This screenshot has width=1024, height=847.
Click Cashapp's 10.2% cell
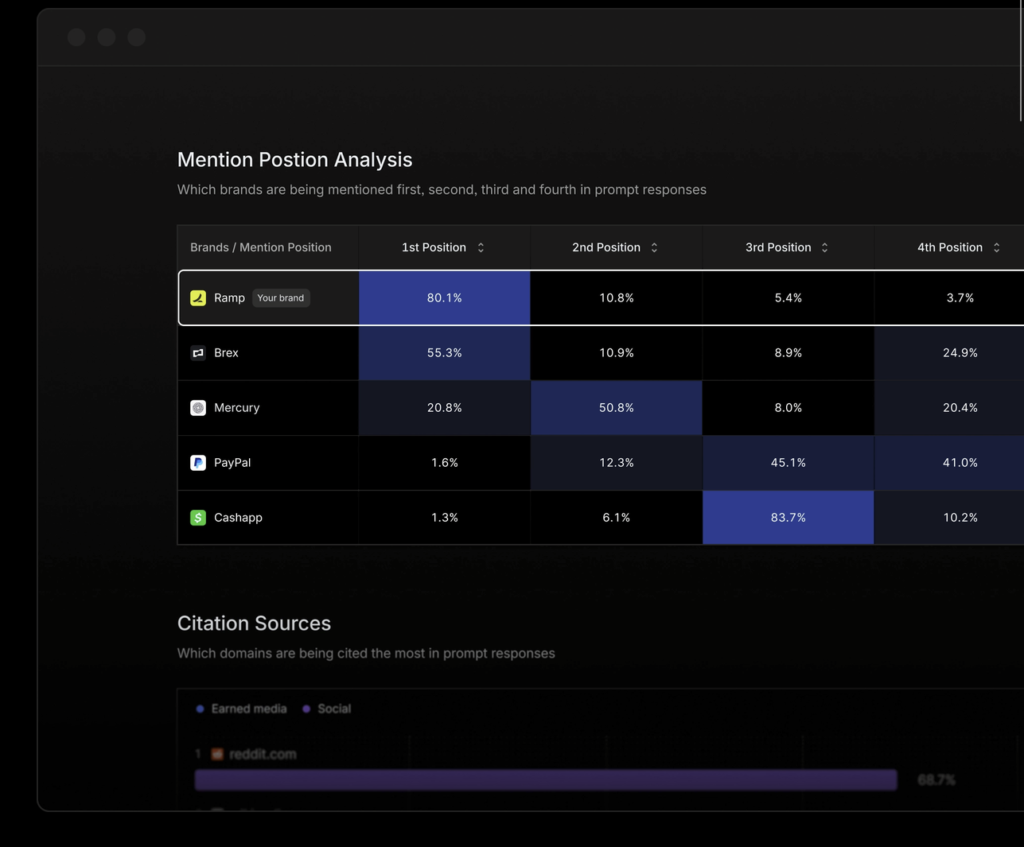[x=950, y=517]
